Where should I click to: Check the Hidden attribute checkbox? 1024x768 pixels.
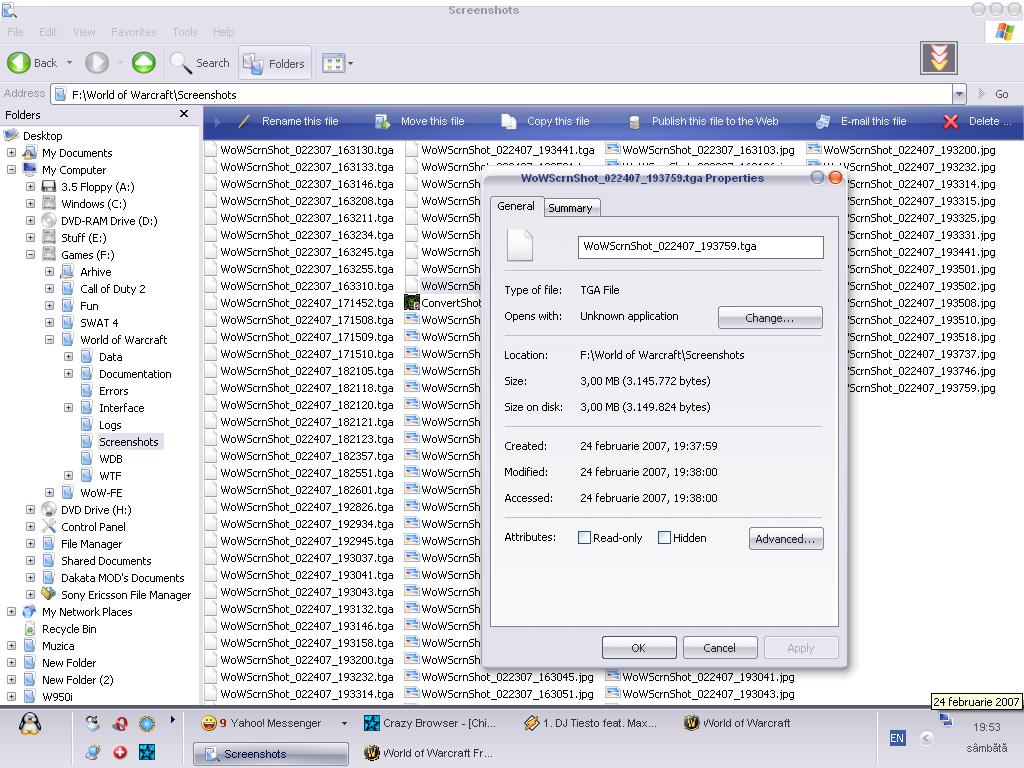pos(664,538)
